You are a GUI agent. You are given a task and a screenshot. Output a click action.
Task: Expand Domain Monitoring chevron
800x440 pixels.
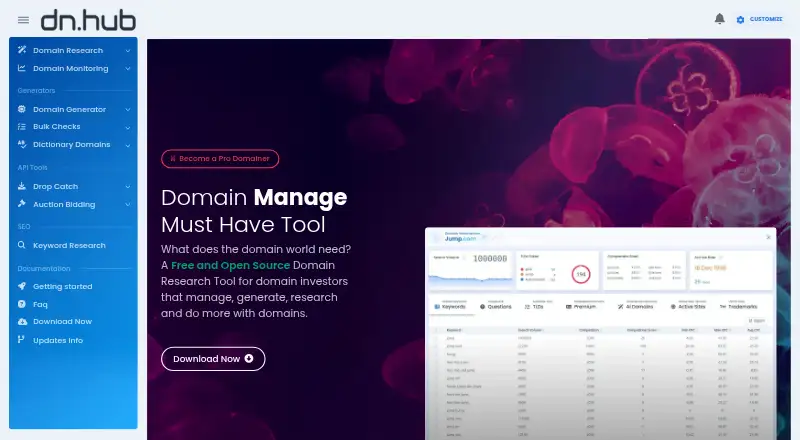(x=128, y=68)
